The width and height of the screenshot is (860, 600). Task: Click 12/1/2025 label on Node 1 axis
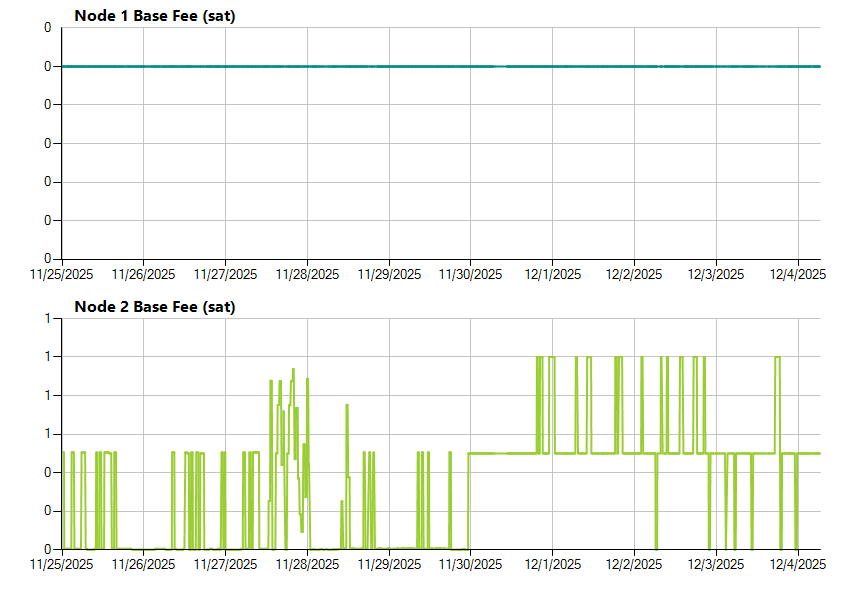pyautogui.click(x=553, y=274)
